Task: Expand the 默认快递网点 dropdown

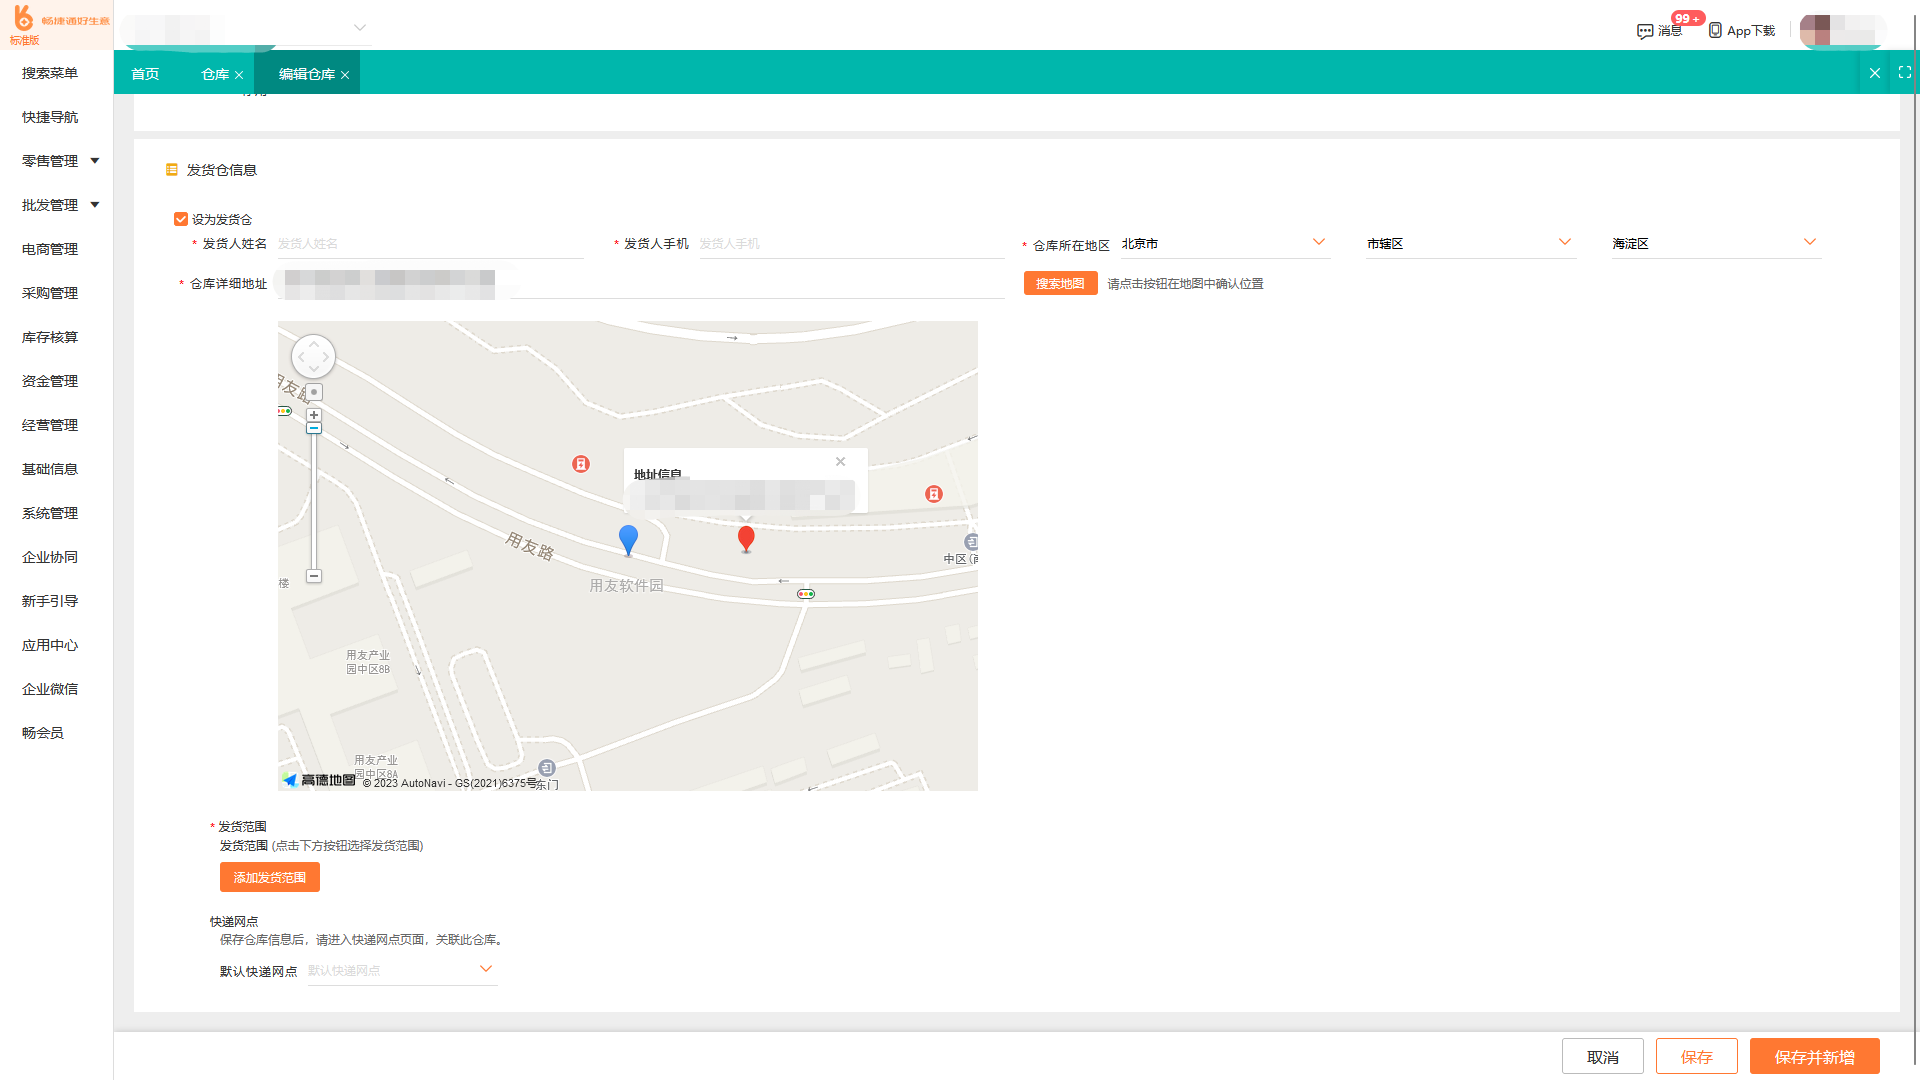Action: (x=488, y=968)
